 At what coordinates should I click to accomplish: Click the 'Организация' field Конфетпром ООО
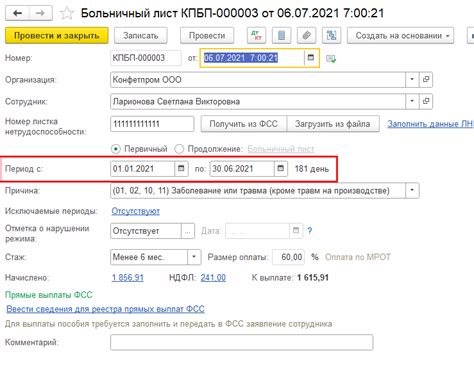pyautogui.click(x=258, y=80)
